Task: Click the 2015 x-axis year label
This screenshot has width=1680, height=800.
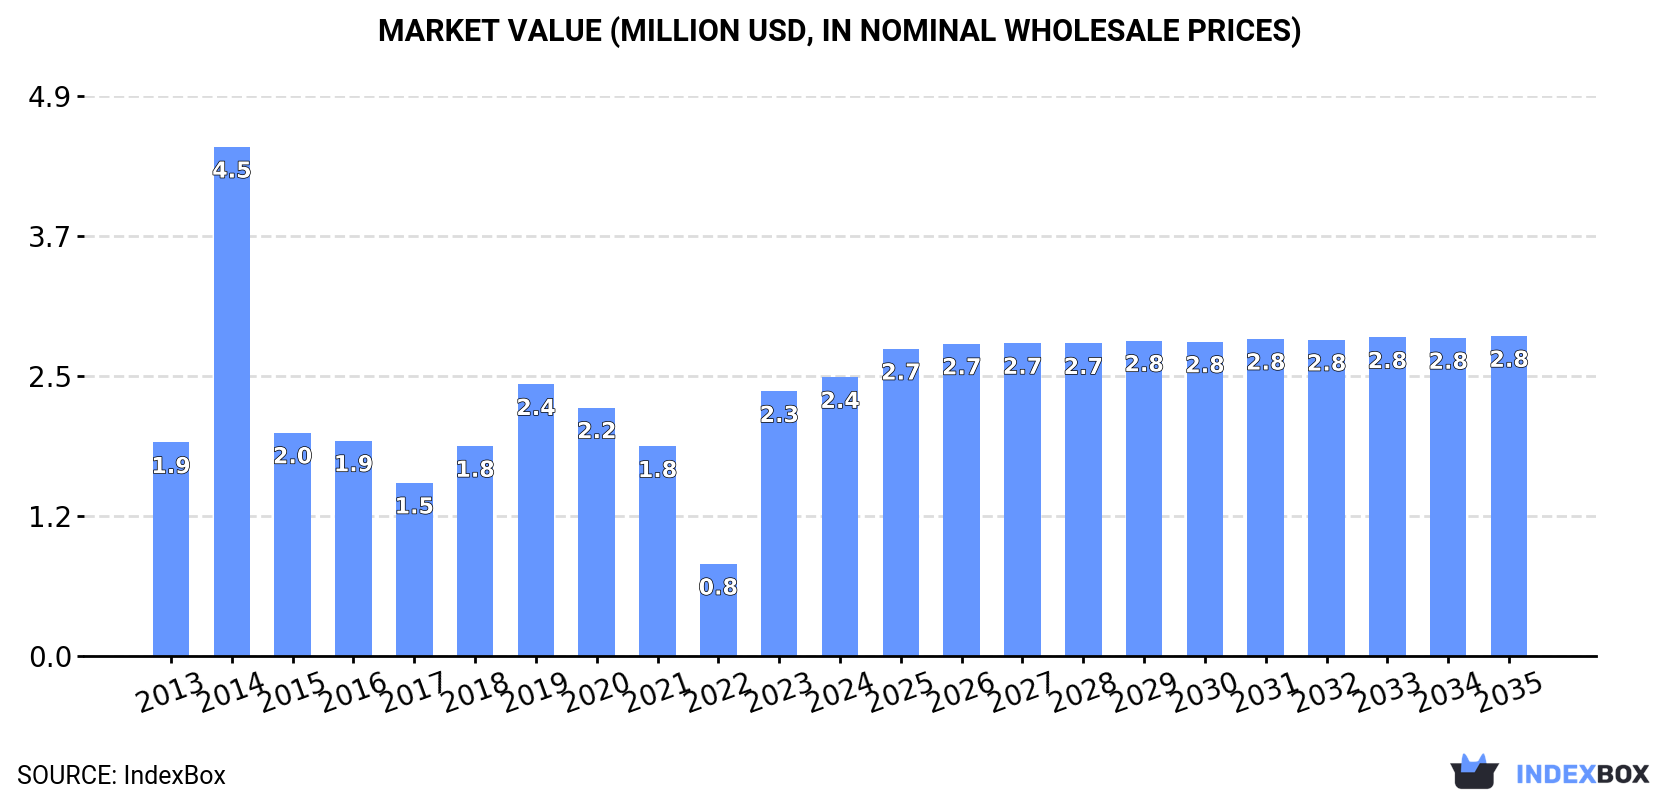Action: pyautogui.click(x=292, y=692)
